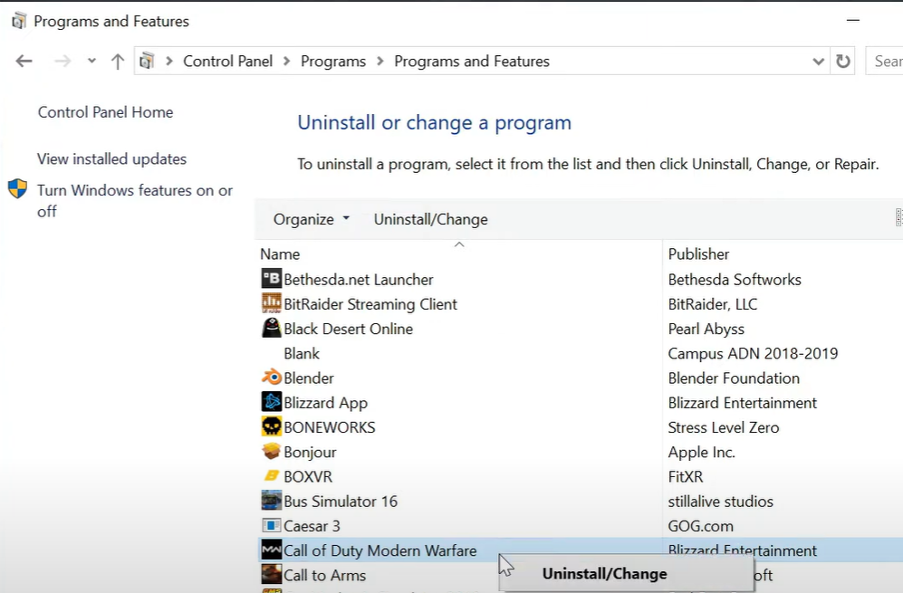Go up one folder level

118,61
